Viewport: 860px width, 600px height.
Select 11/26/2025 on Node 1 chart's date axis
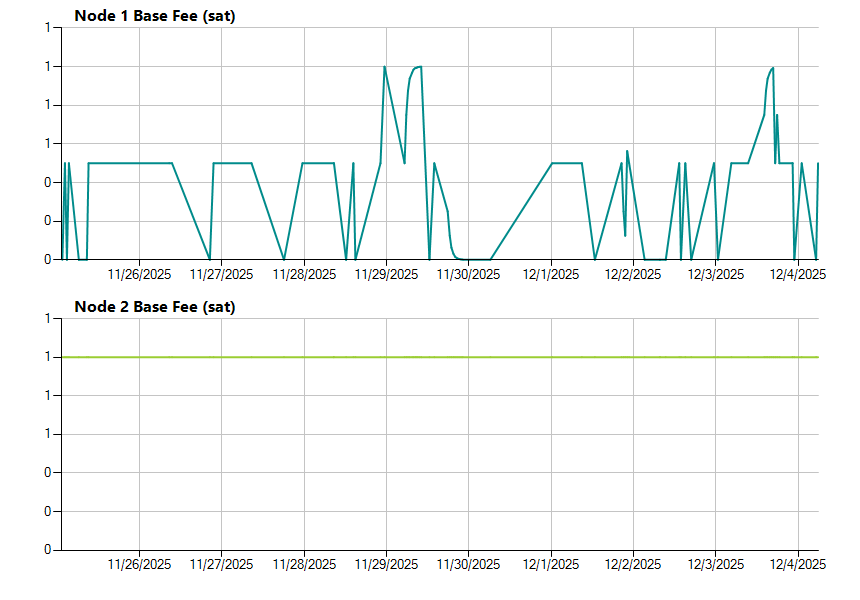[x=139, y=274]
